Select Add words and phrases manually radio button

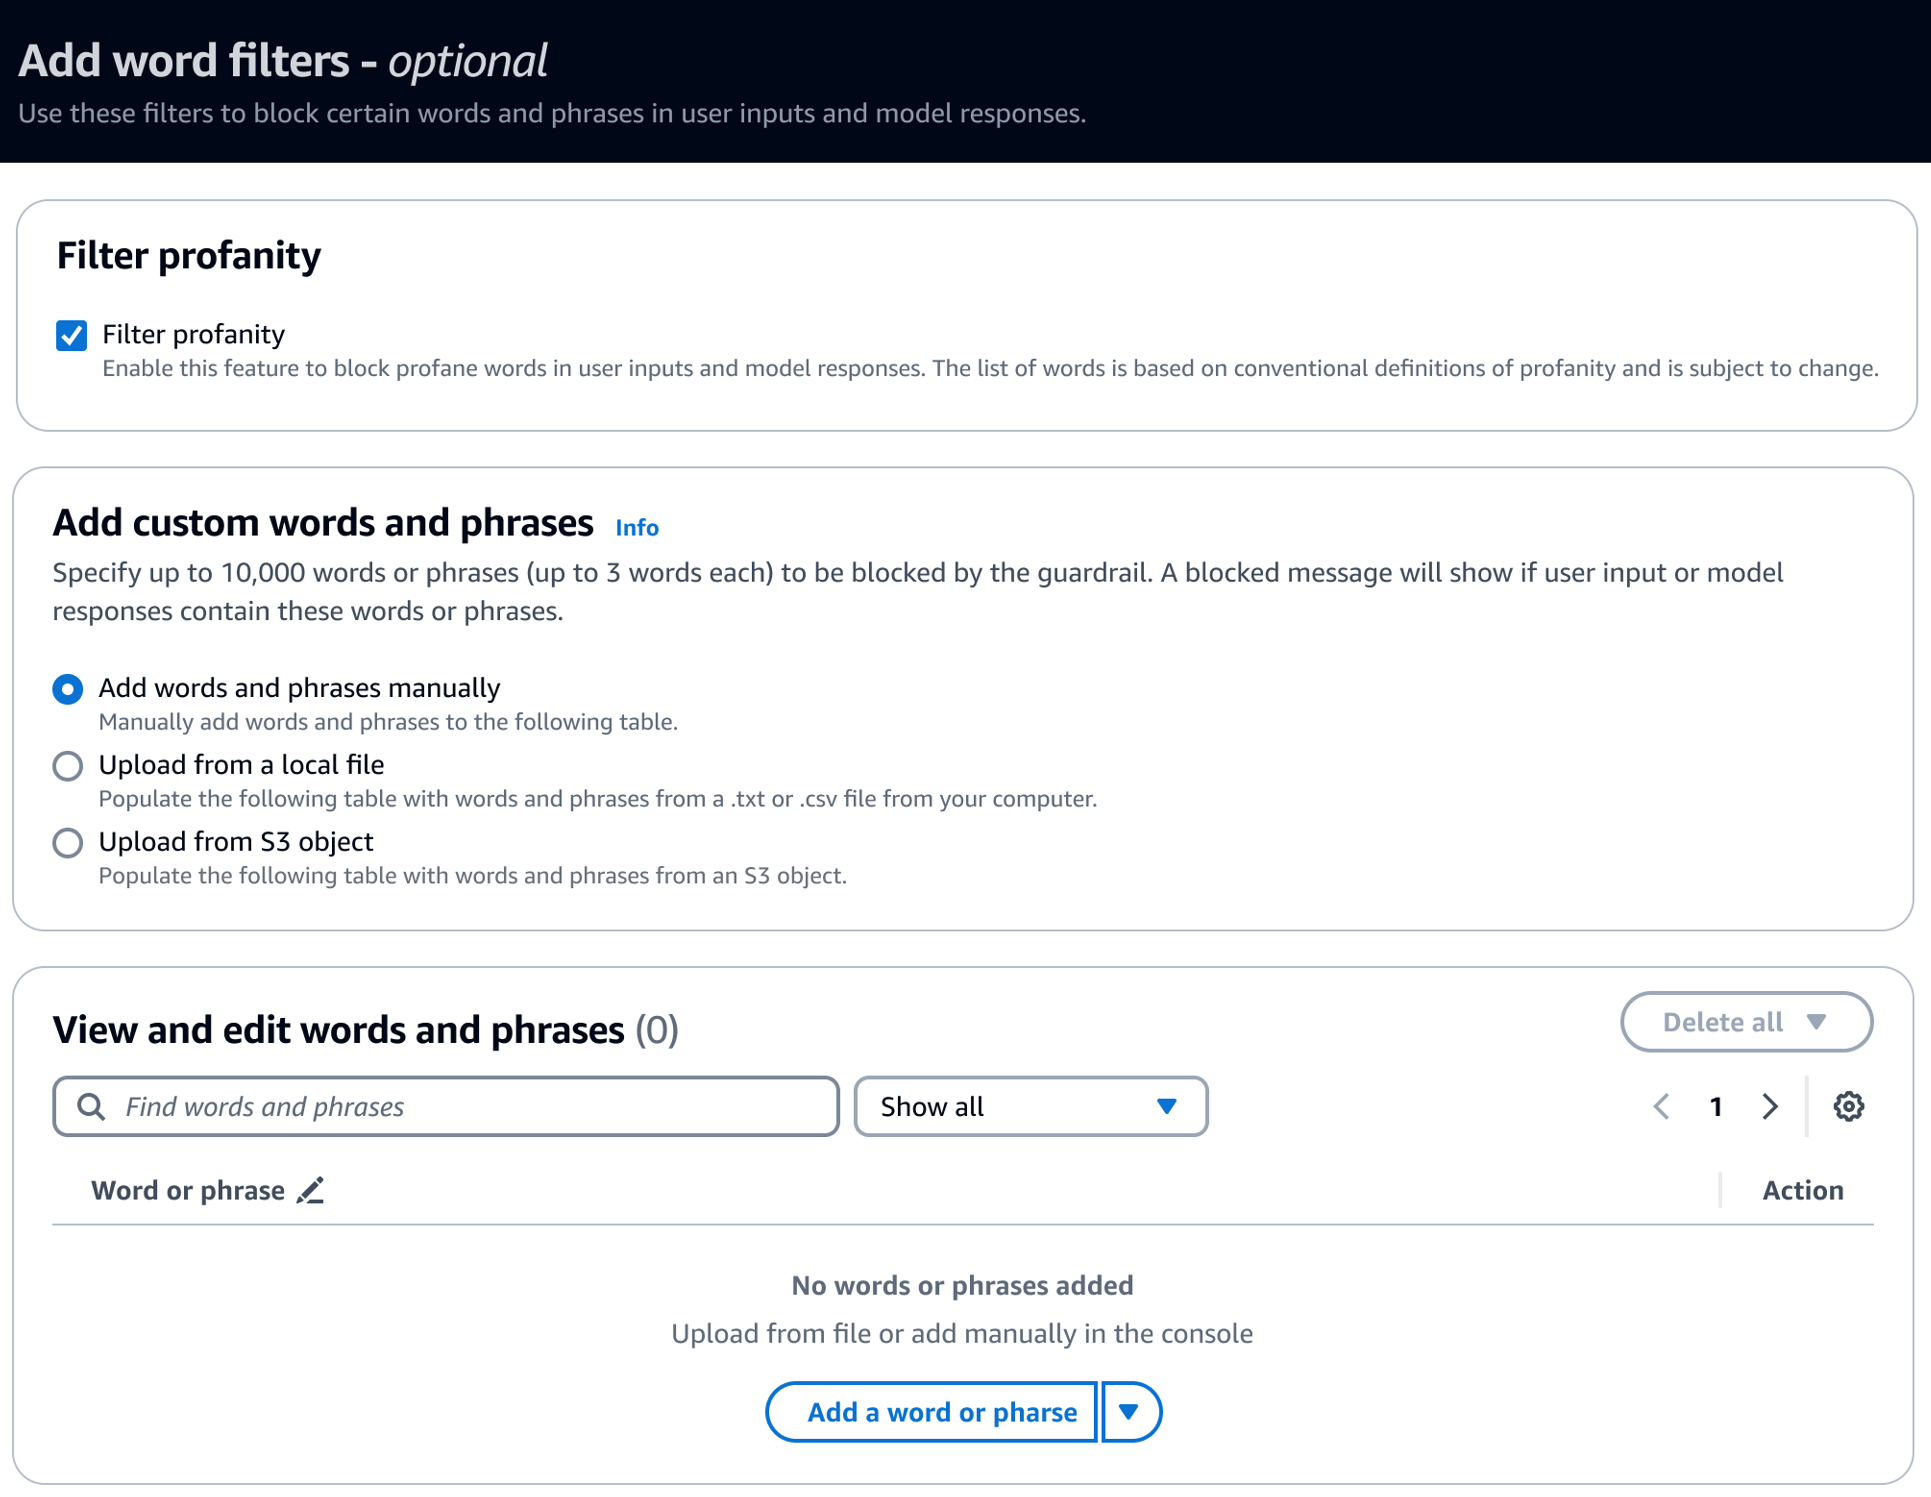[x=71, y=687]
